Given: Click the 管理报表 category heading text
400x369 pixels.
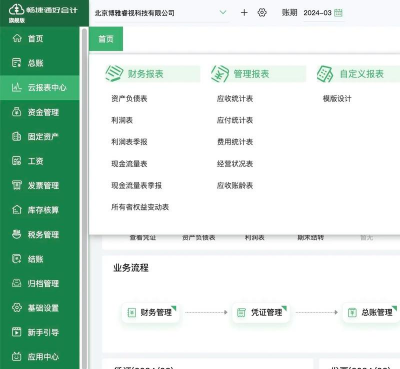Looking at the screenshot, I should coord(251,74).
